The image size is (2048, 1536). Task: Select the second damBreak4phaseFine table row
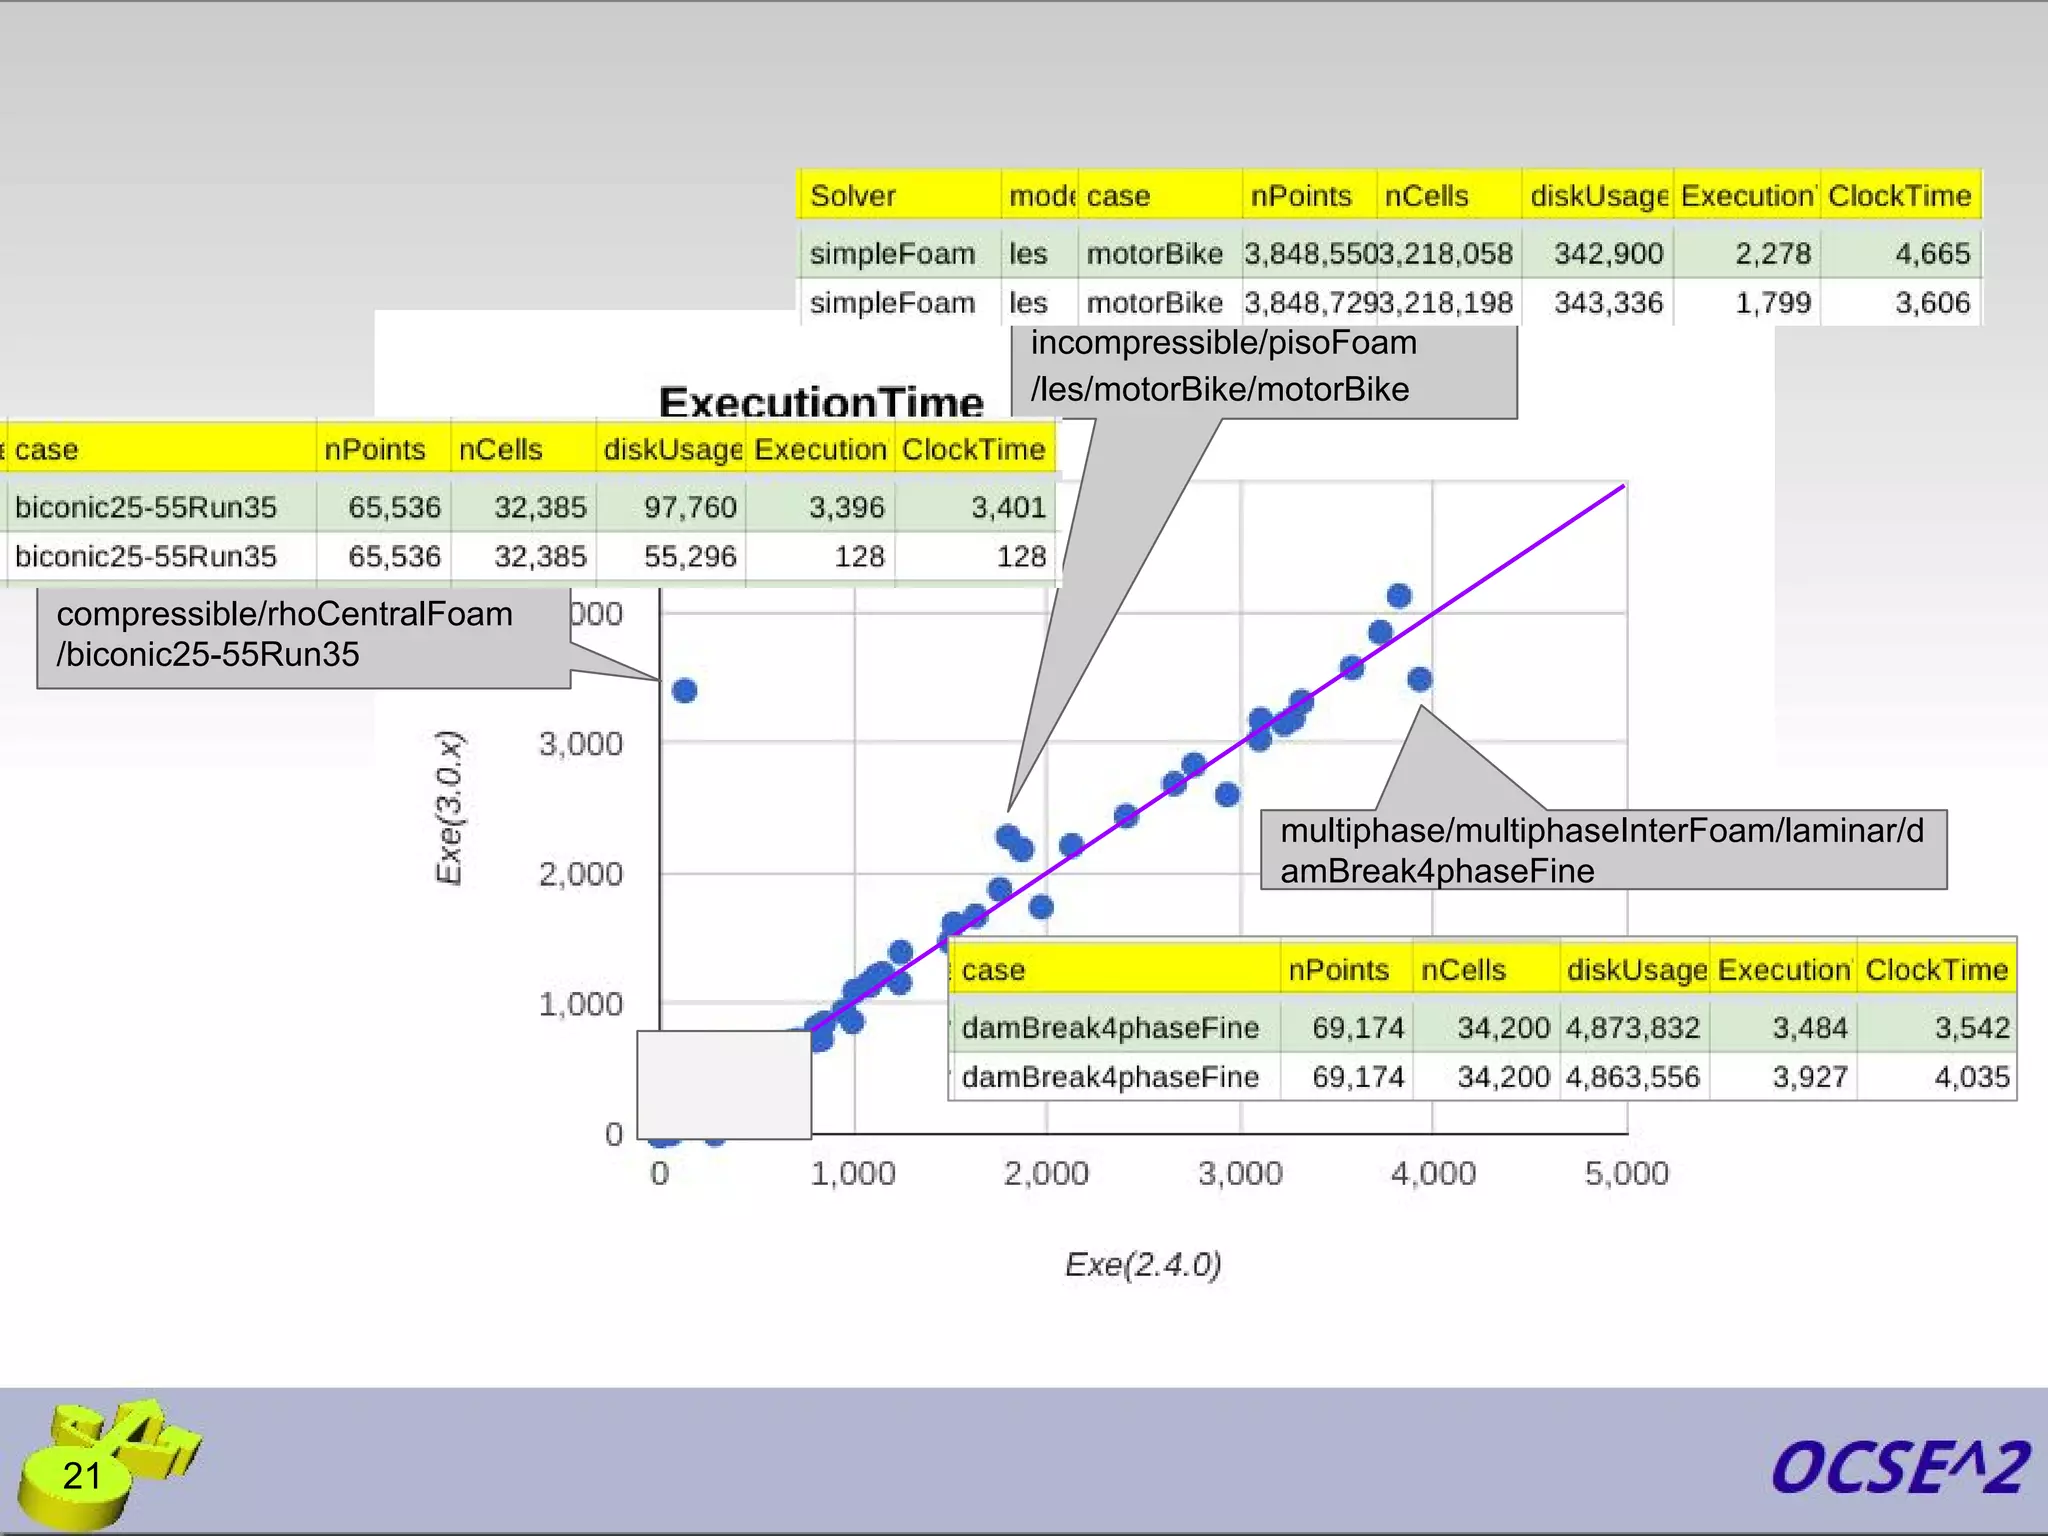coord(1110,1077)
